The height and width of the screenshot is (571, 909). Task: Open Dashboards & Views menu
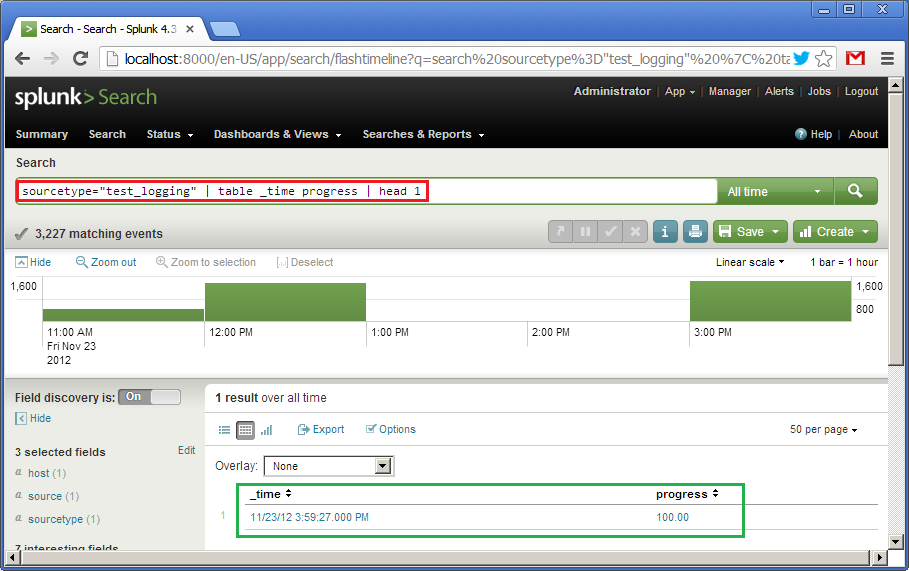[277, 134]
